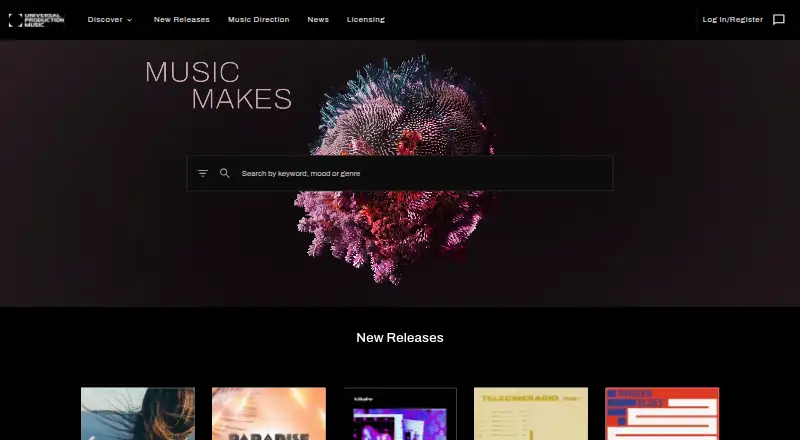Go to Music Direction page
This screenshot has height=440, width=800.
click(258, 20)
